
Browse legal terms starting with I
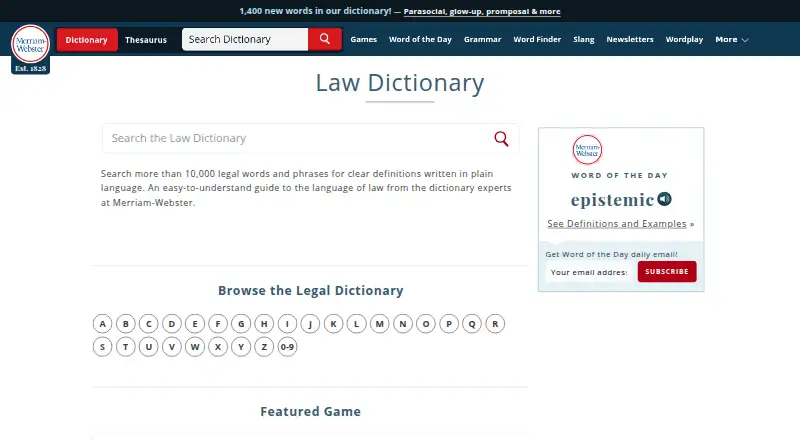click(x=287, y=324)
